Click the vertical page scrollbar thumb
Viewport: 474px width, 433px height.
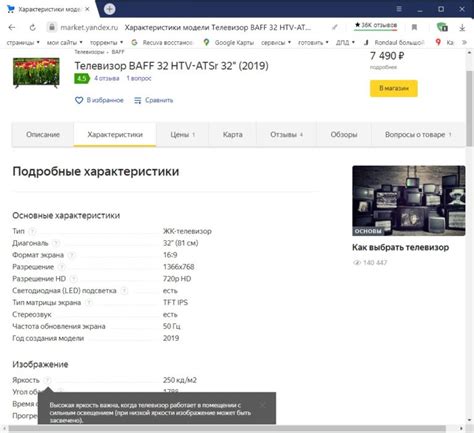(469, 108)
